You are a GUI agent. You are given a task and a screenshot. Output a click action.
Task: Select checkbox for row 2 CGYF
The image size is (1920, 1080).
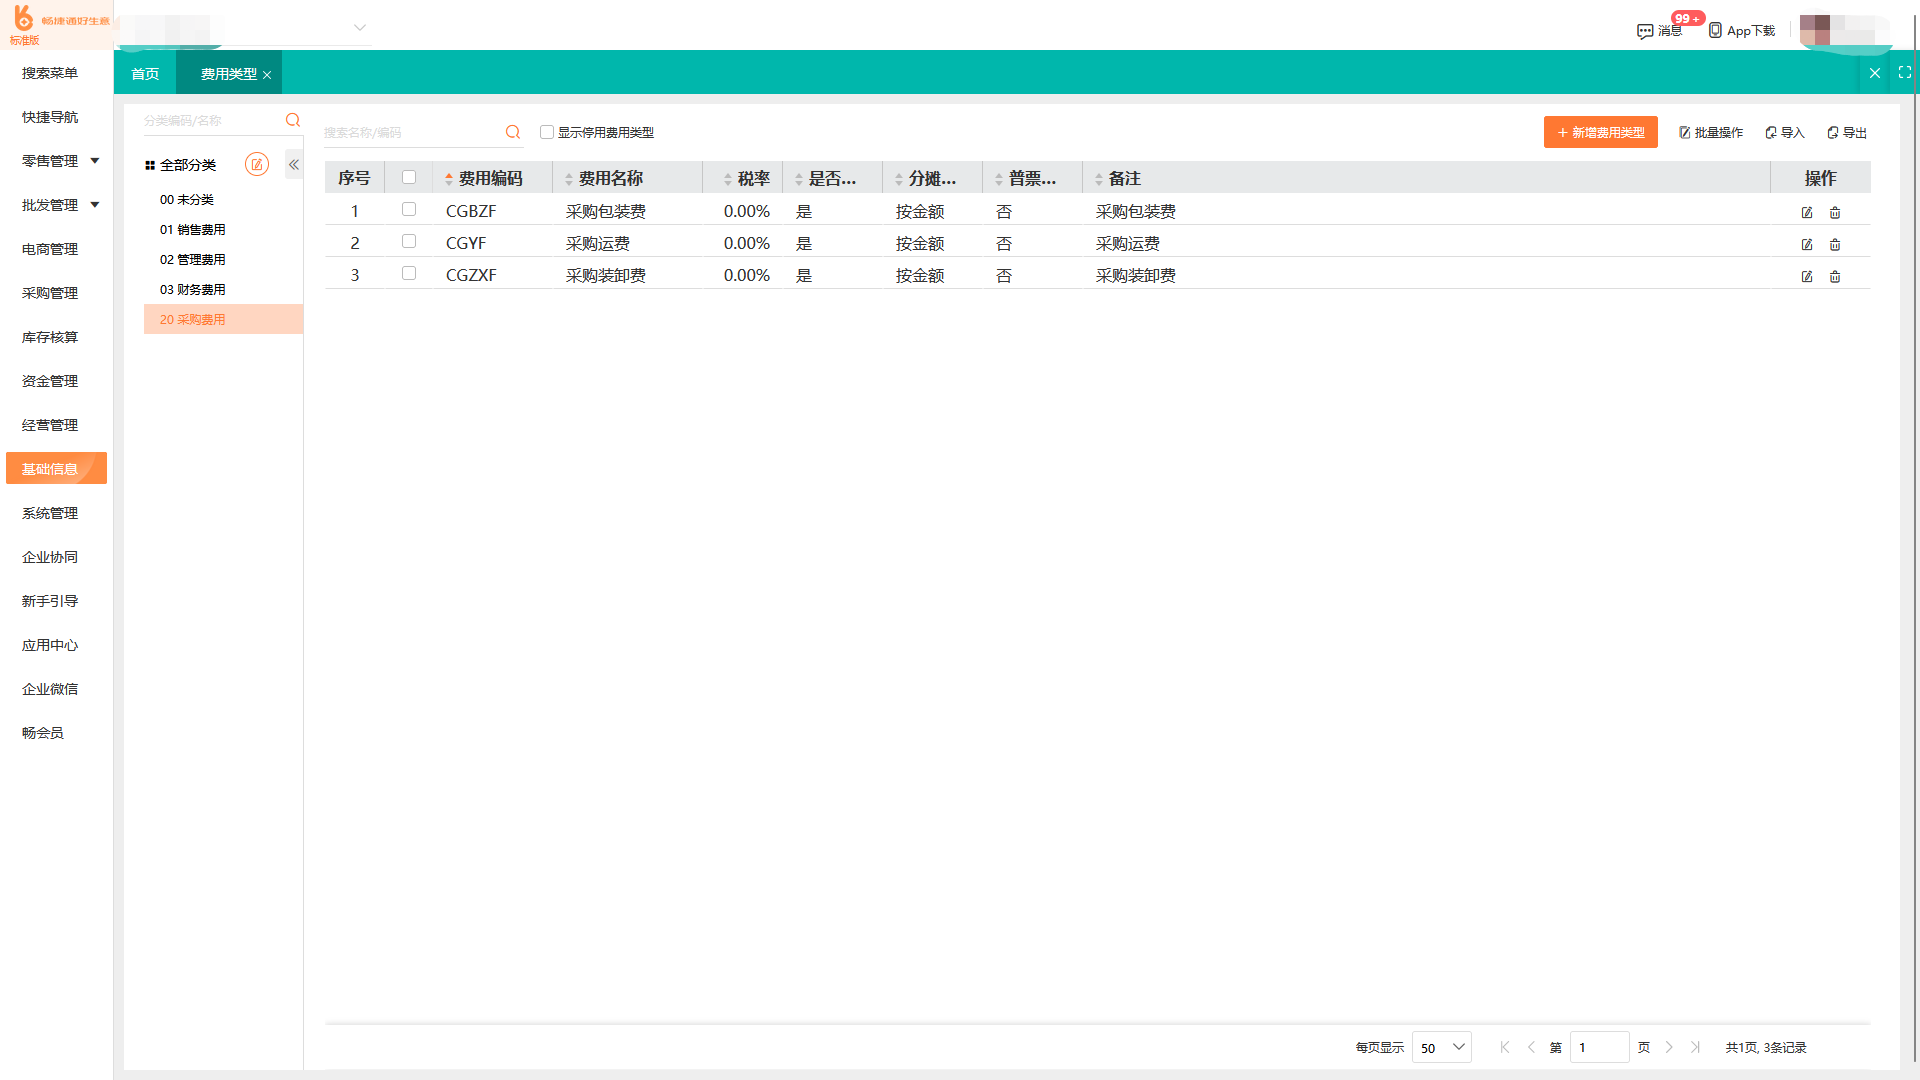click(409, 241)
